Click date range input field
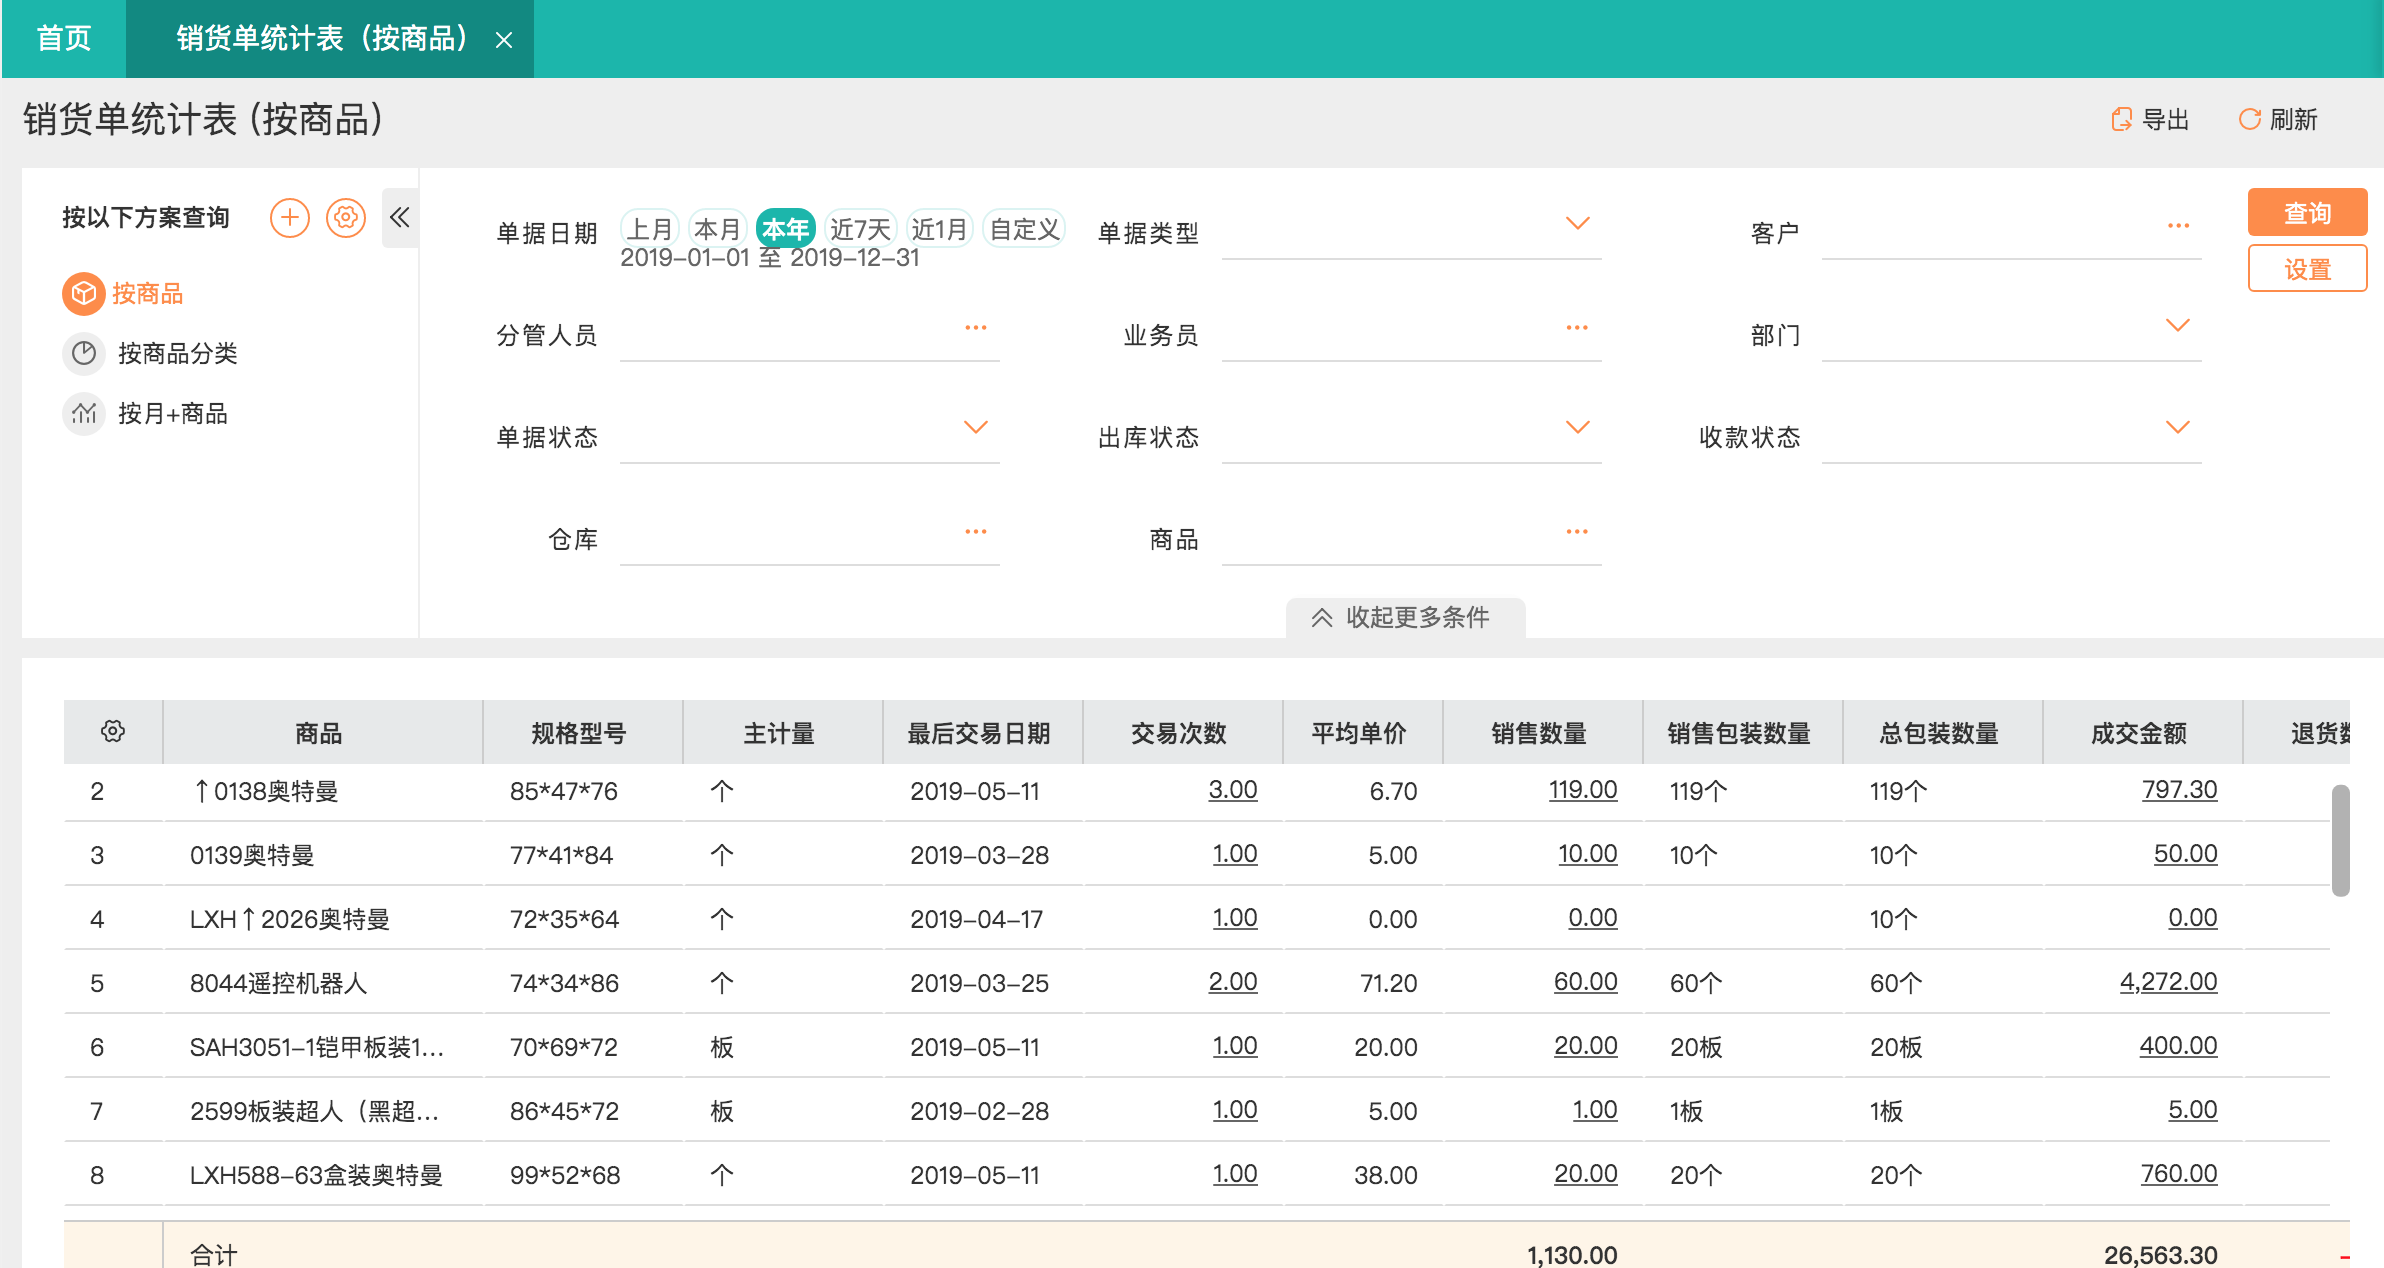The height and width of the screenshot is (1268, 2384). pyautogui.click(x=771, y=259)
